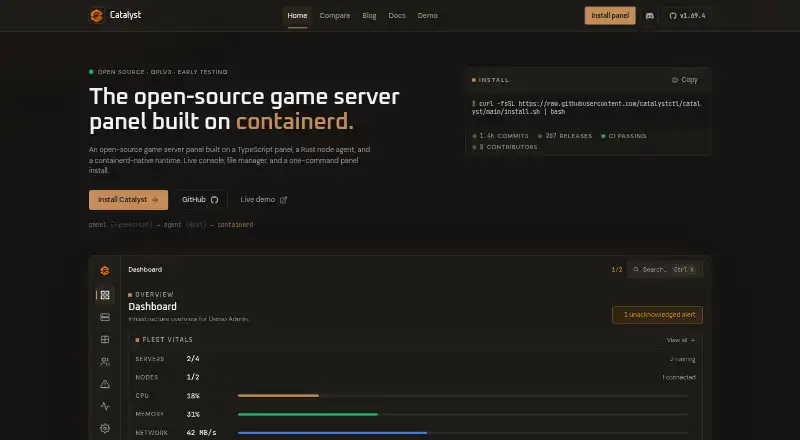Click the 267 RELEASES stat
This screenshot has height=440, width=800.
[565, 136]
